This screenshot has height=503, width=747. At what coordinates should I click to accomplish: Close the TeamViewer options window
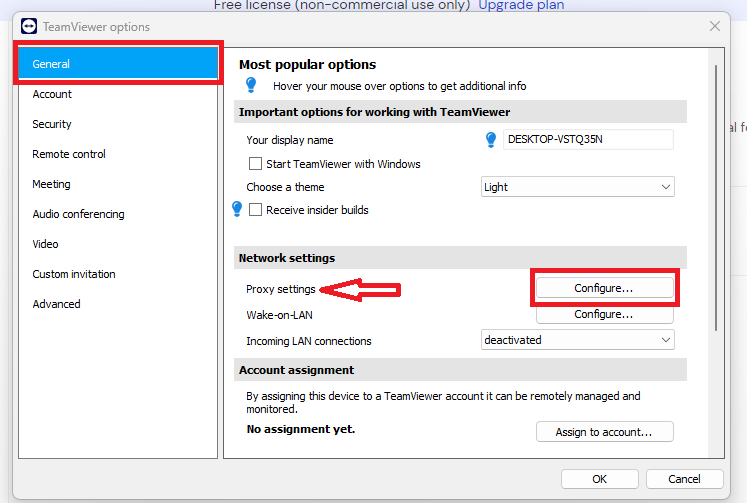[x=715, y=26]
